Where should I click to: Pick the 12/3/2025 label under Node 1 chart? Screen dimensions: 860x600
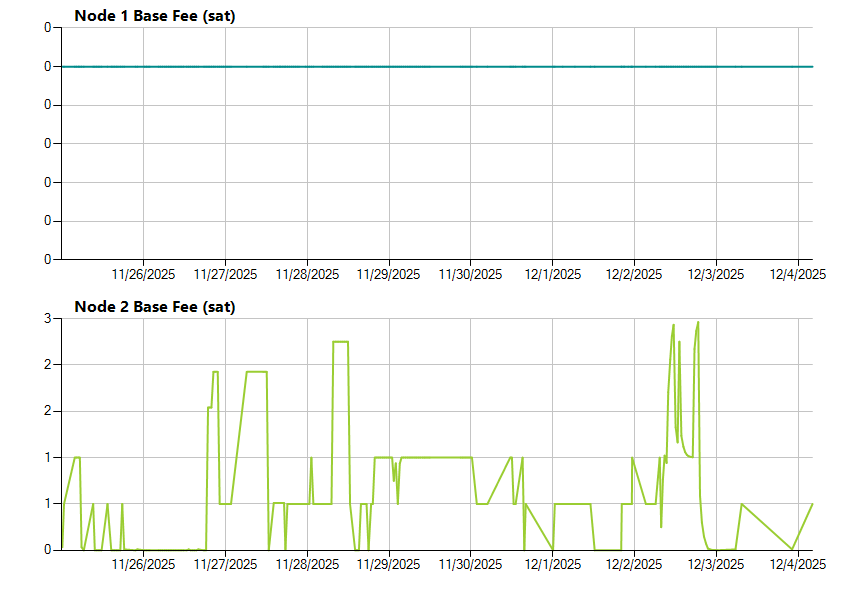coord(715,274)
